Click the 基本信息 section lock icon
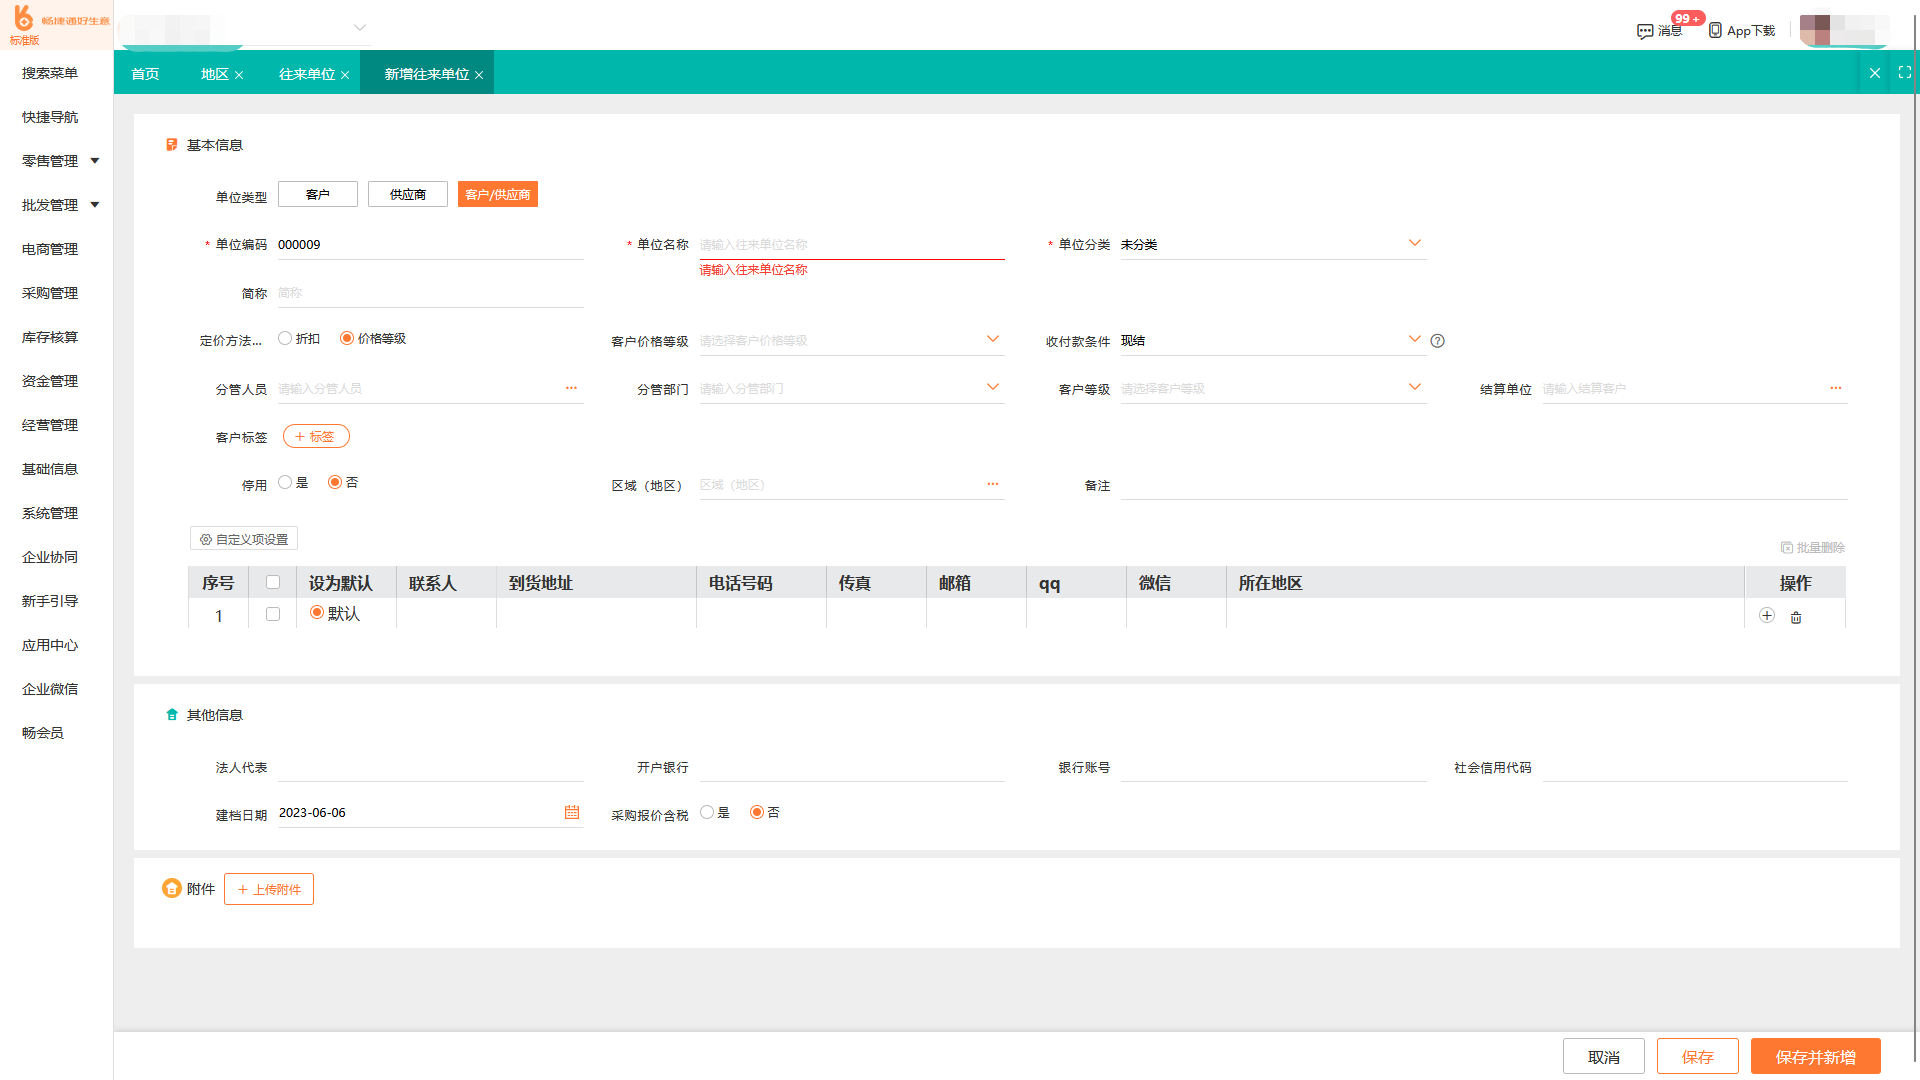The width and height of the screenshot is (1920, 1080). point(173,145)
